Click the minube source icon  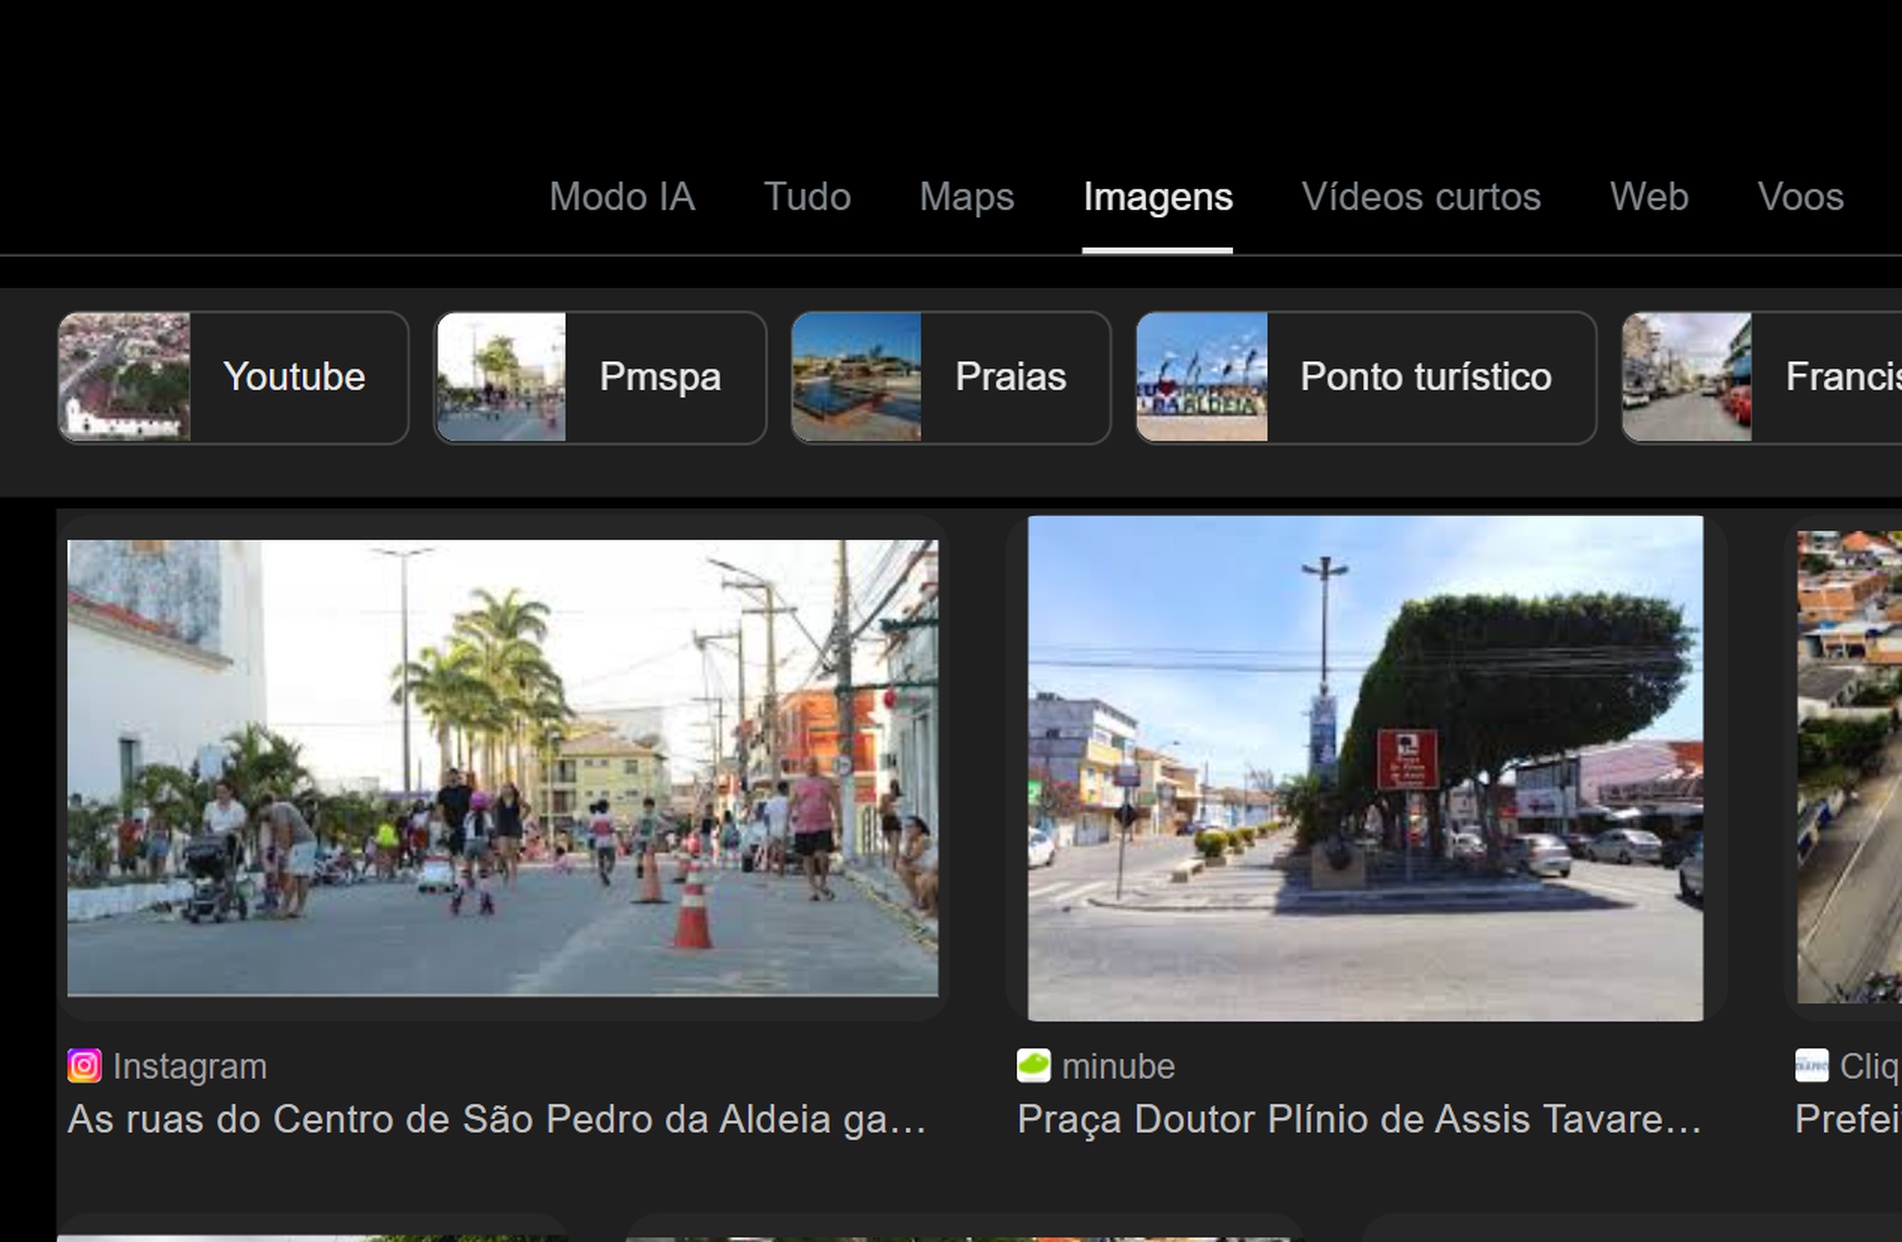point(1033,1066)
